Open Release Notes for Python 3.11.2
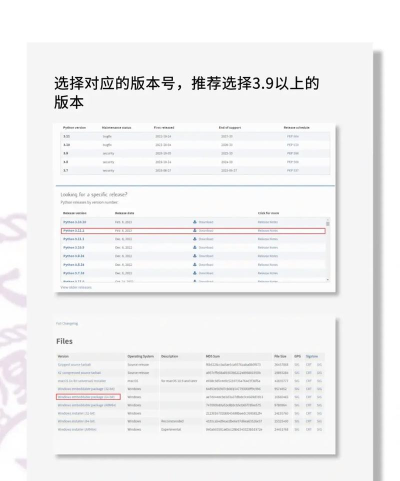 (x=268, y=231)
